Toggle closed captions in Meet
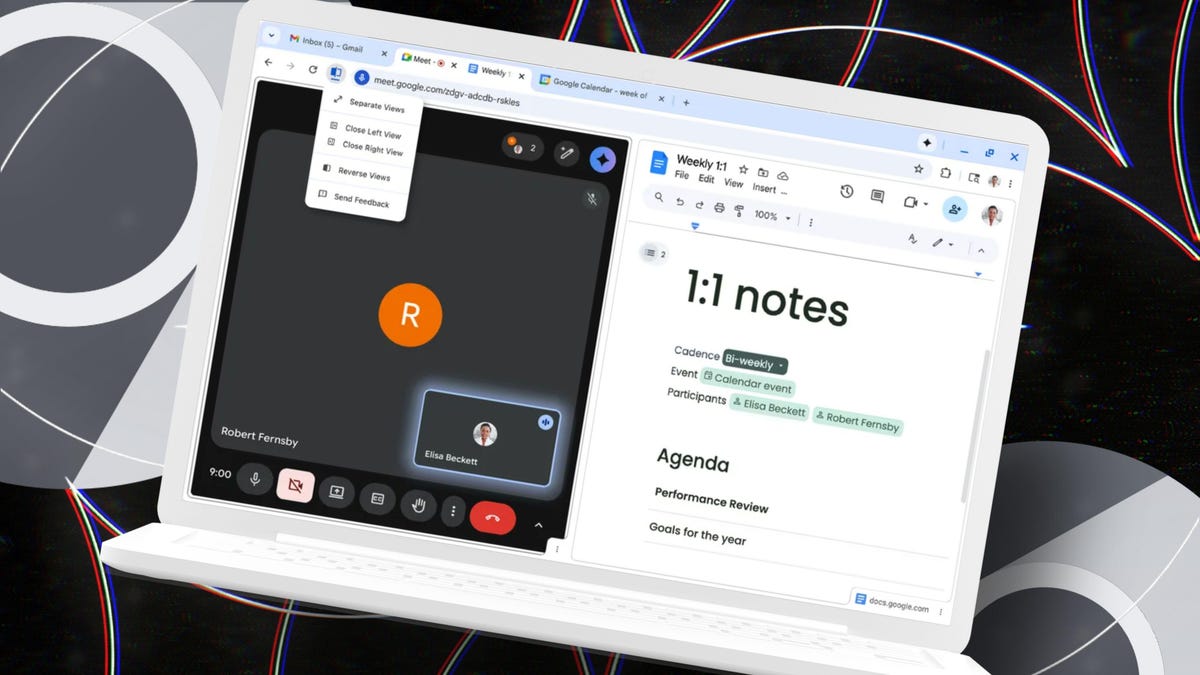This screenshot has height=675, width=1200. pos(377,497)
